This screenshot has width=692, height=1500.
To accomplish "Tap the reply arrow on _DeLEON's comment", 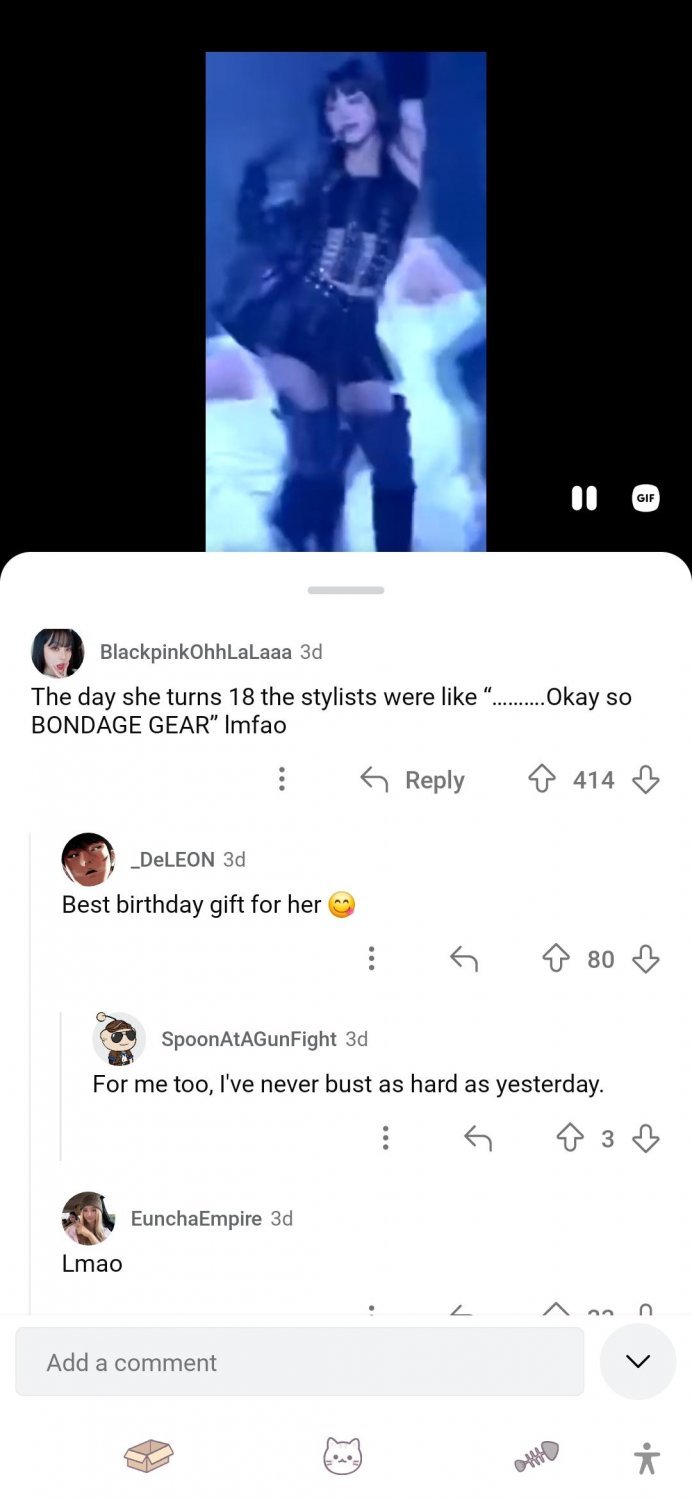I will pos(463,958).
